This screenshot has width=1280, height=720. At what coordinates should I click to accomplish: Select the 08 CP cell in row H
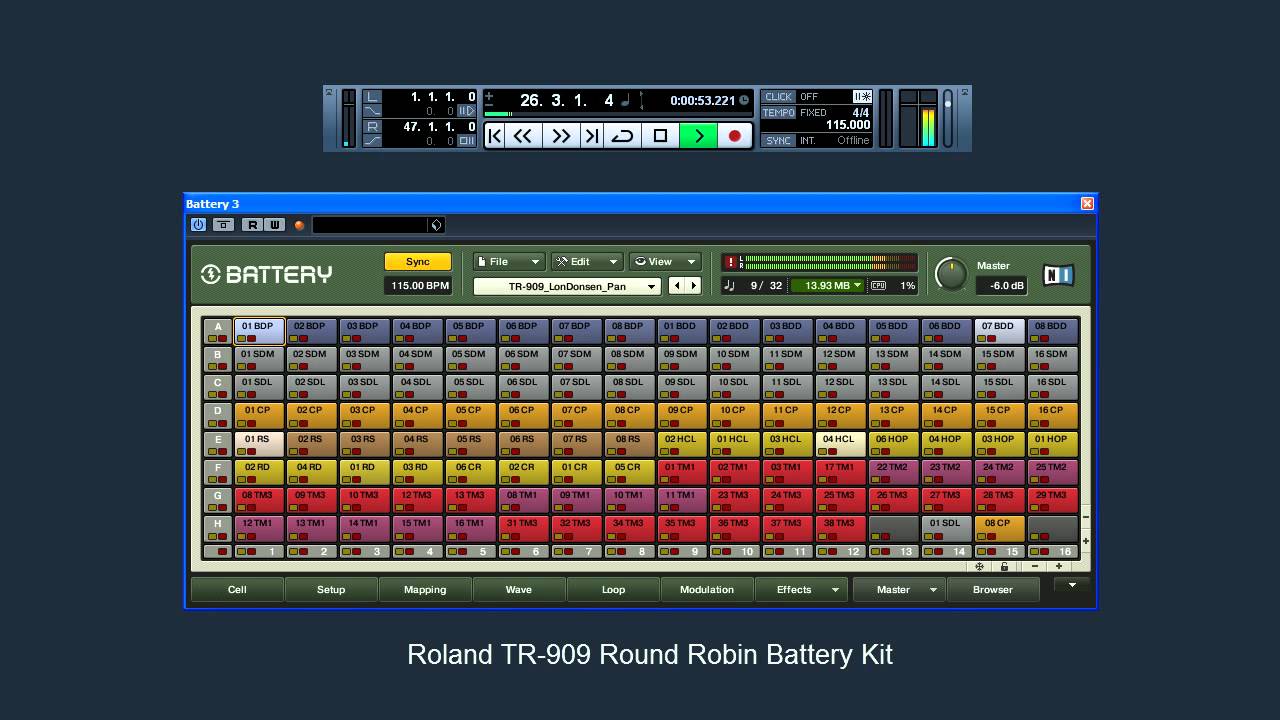(x=999, y=528)
